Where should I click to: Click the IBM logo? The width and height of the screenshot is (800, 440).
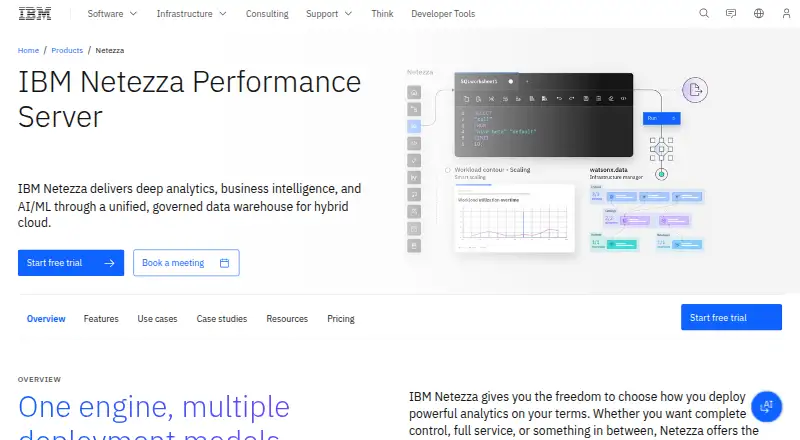point(35,14)
